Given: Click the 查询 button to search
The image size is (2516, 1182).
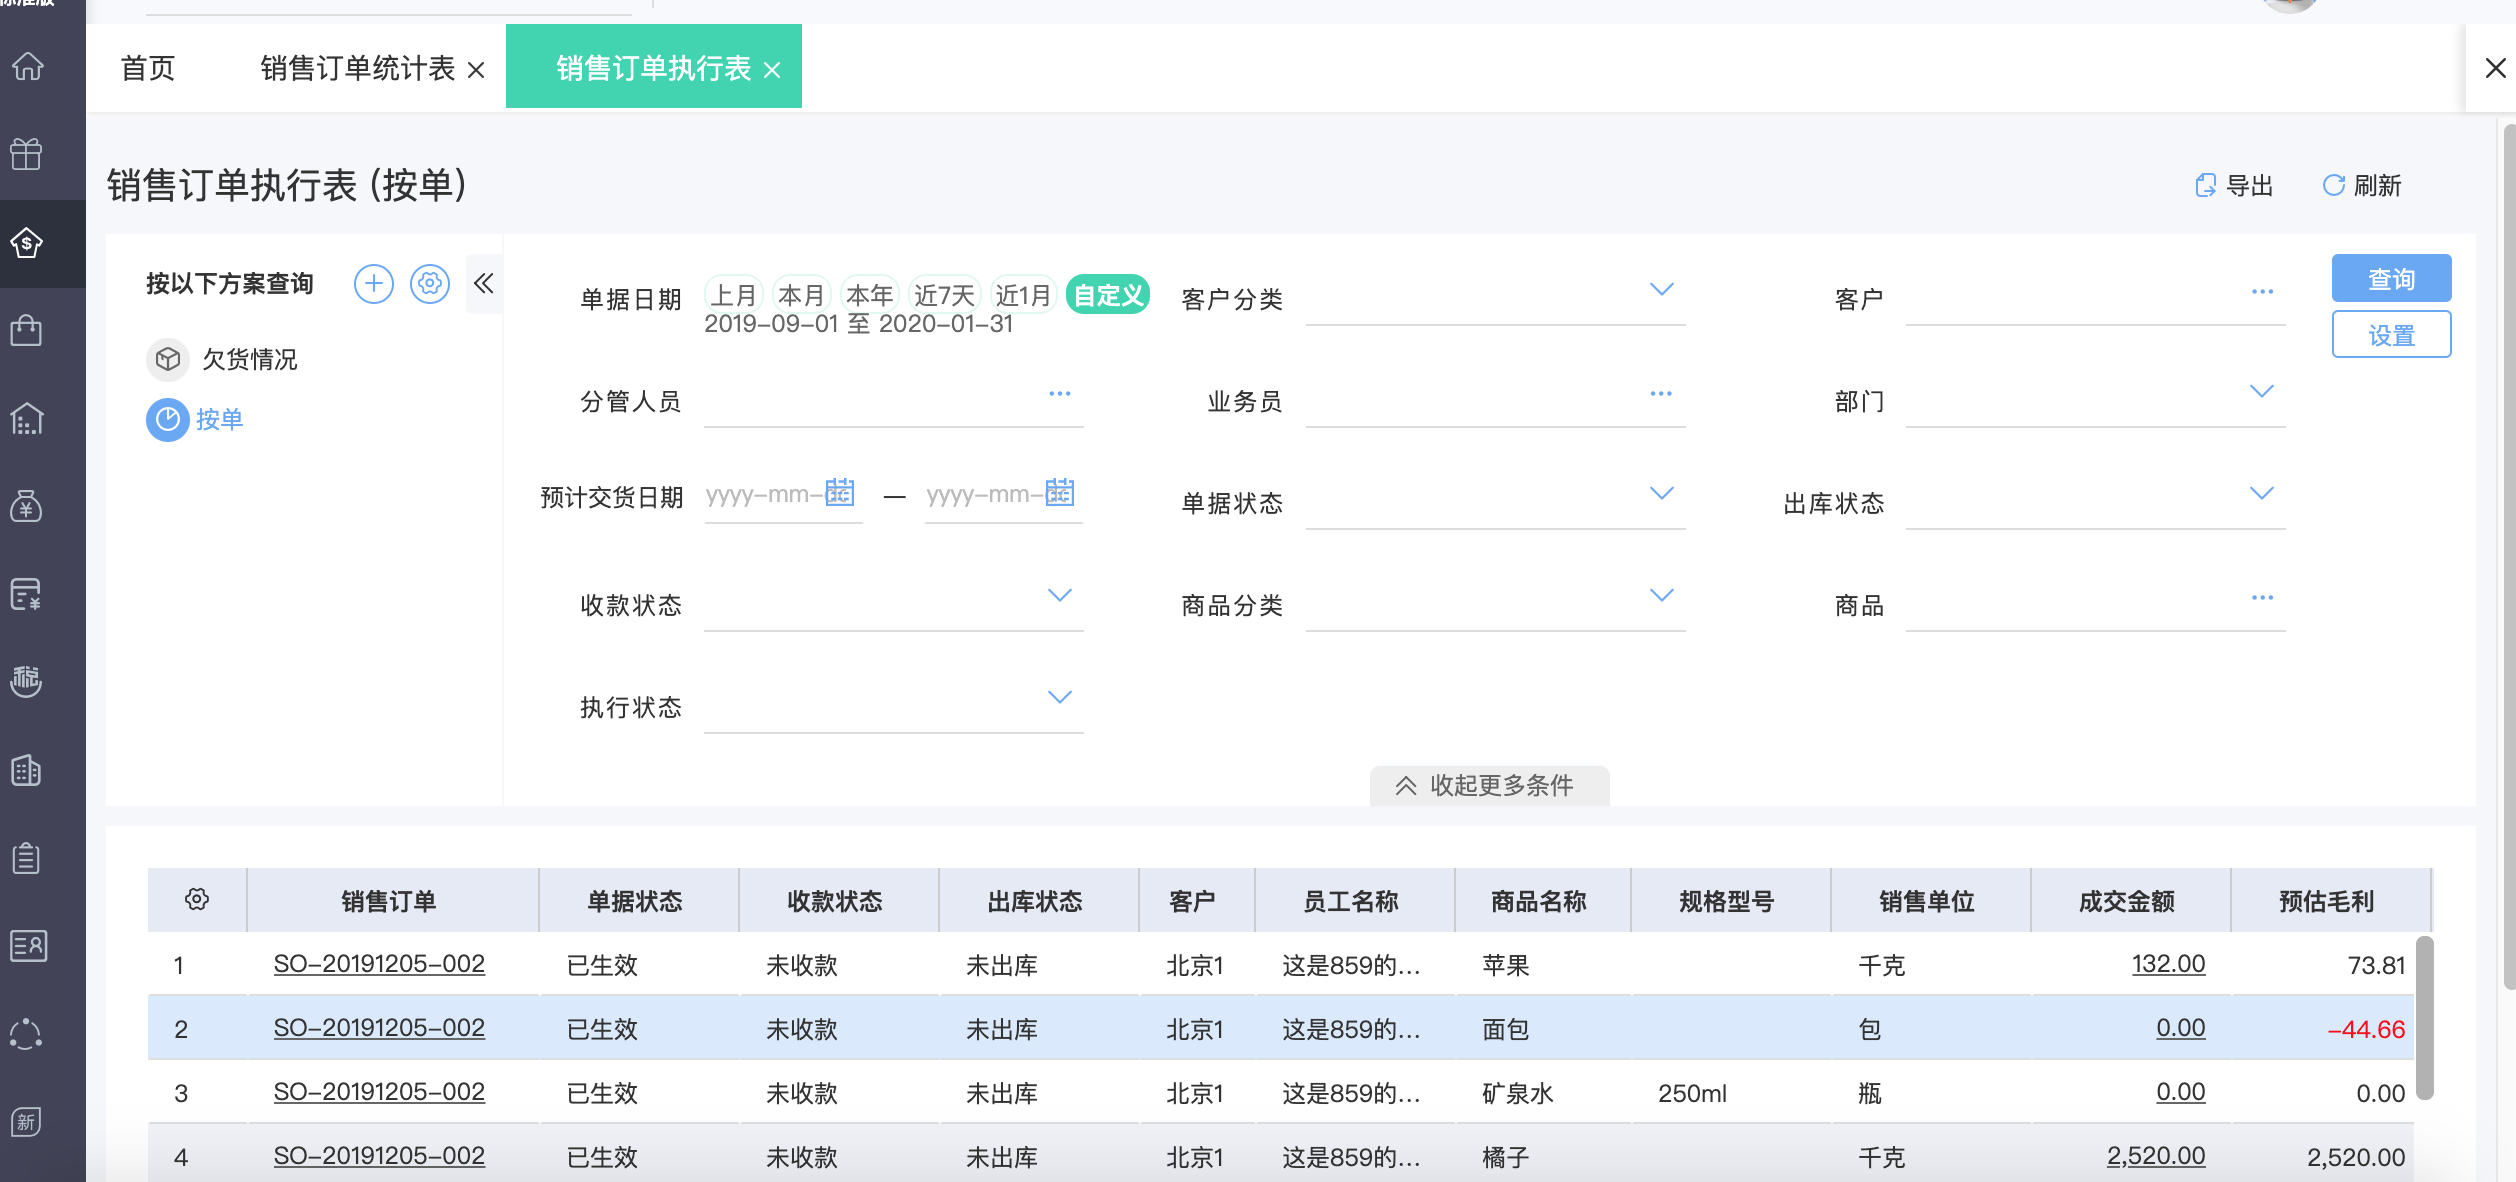Looking at the screenshot, I should 2392,281.
